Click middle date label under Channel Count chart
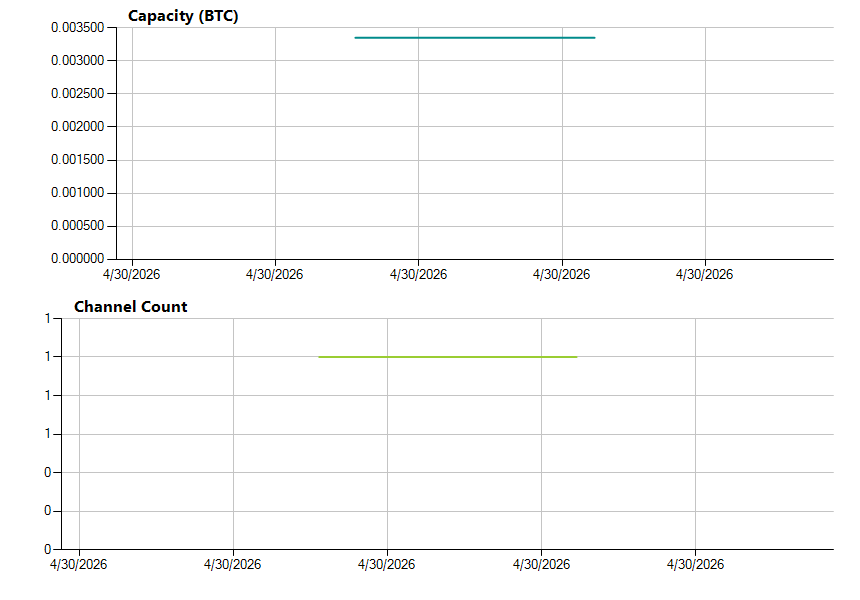Screen dimensions: 860x600 click(387, 564)
